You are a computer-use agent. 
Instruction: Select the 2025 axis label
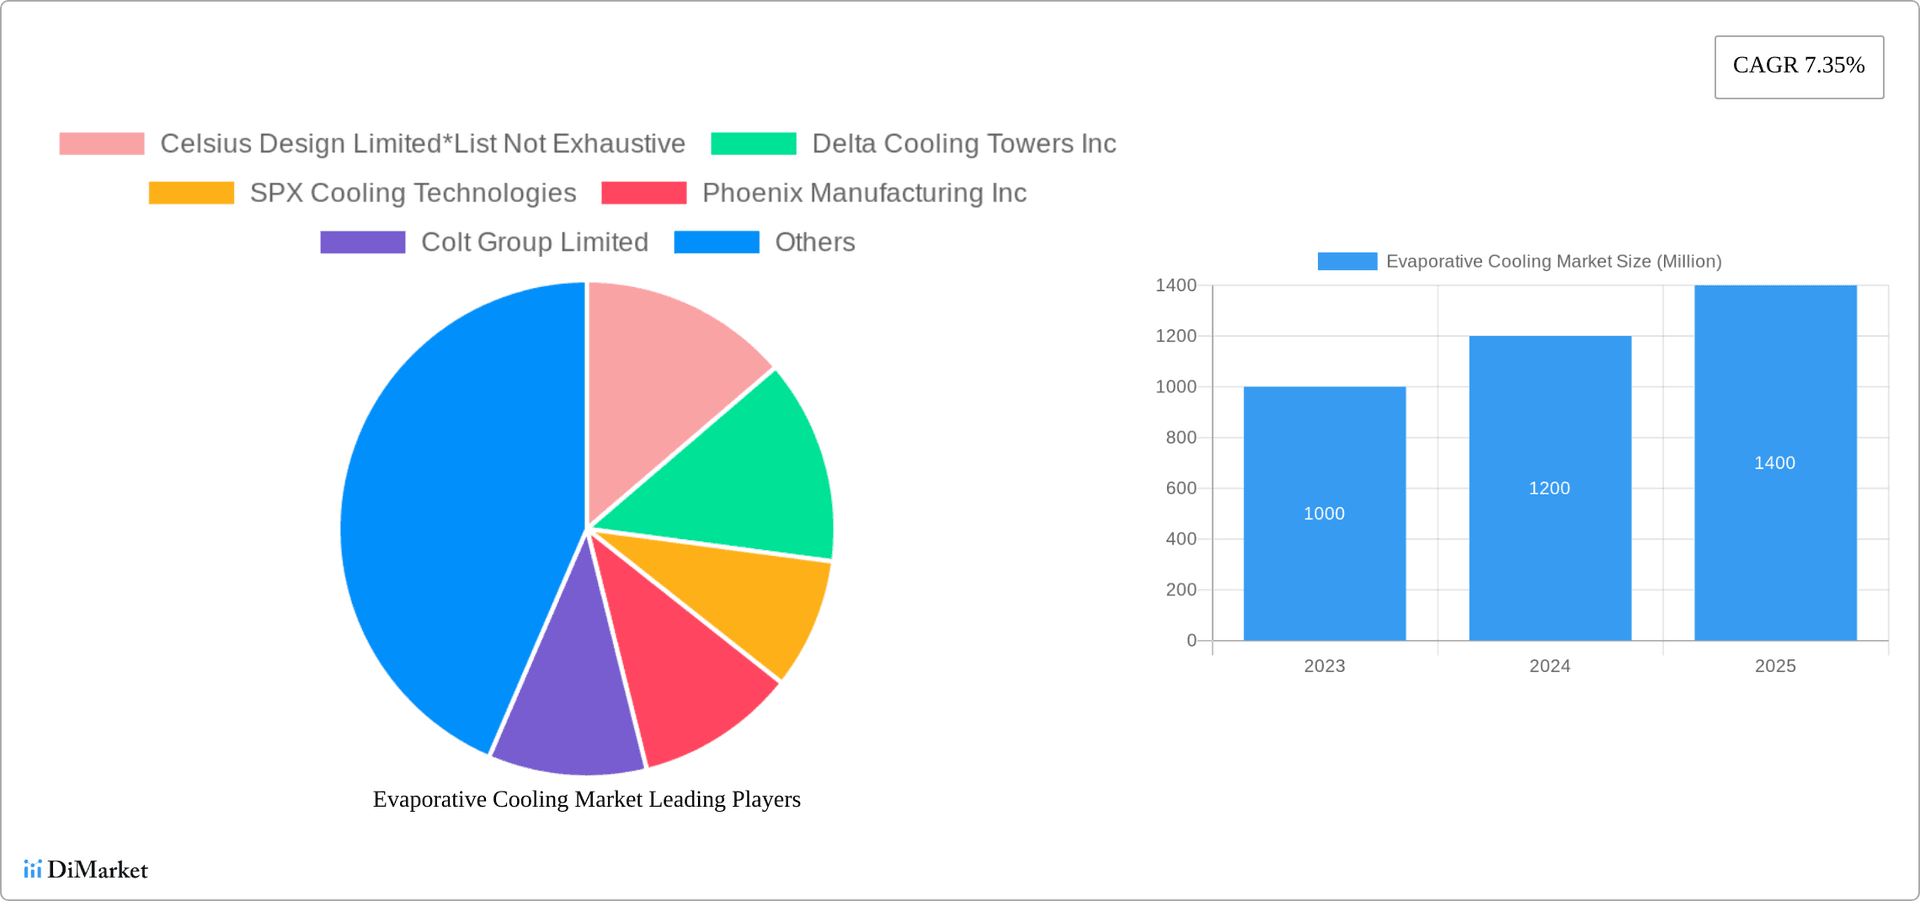1774,665
